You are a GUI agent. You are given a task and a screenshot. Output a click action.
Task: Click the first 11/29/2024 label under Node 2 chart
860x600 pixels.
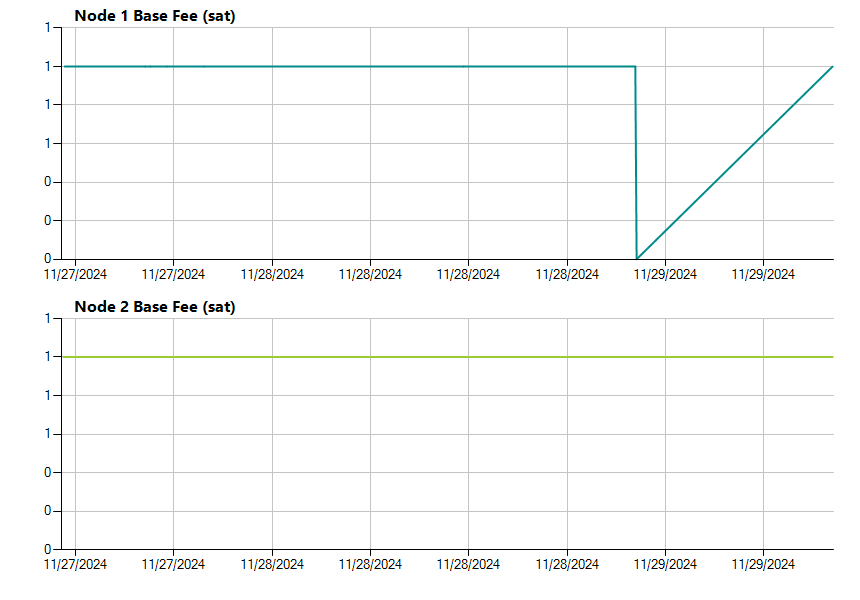pyautogui.click(x=665, y=565)
